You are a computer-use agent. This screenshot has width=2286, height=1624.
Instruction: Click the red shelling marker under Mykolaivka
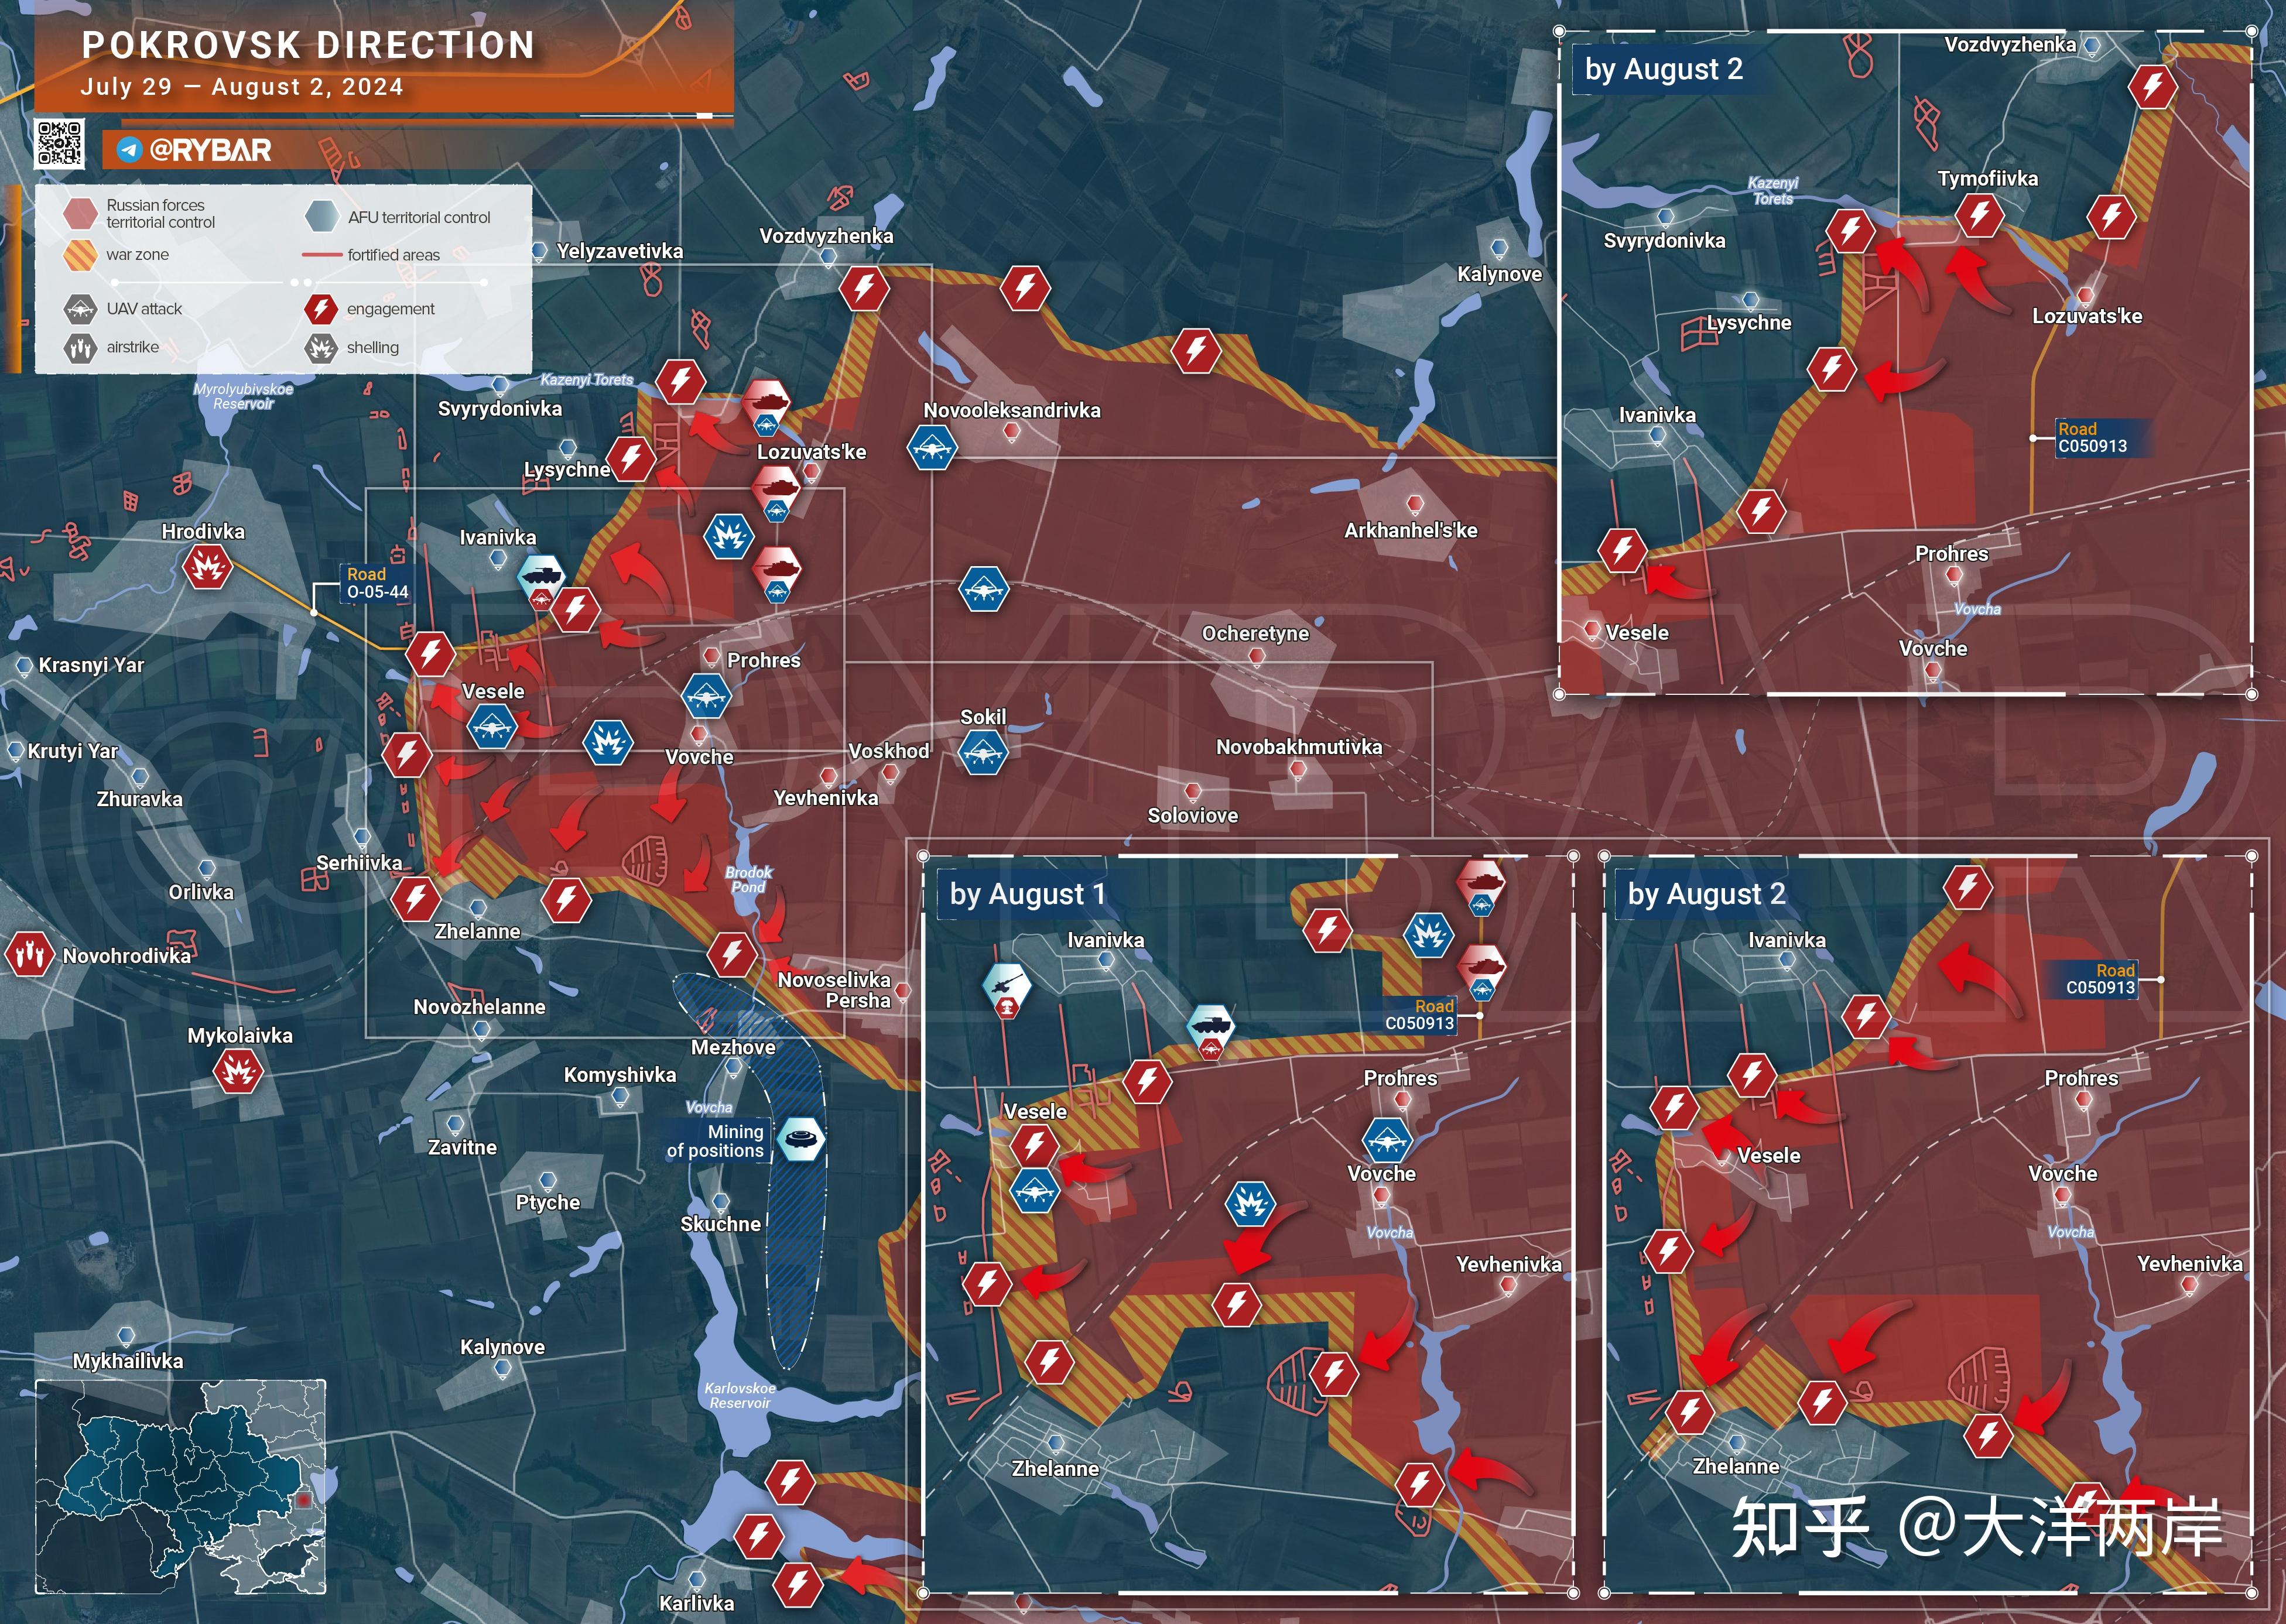point(238,1072)
